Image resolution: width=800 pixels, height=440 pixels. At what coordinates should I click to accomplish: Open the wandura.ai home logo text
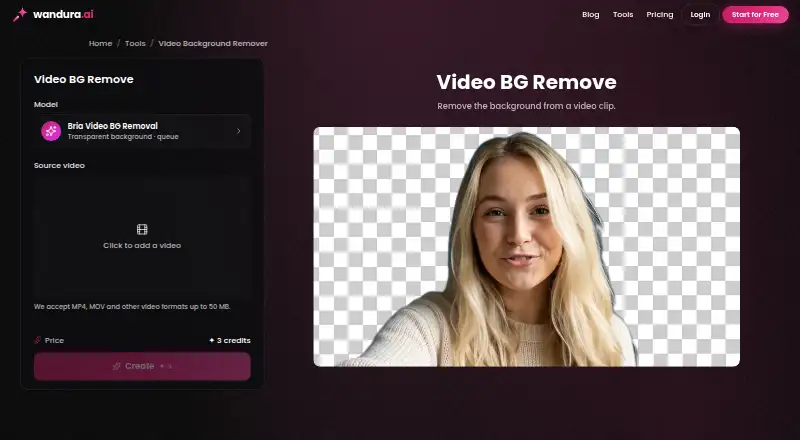[x=63, y=14]
